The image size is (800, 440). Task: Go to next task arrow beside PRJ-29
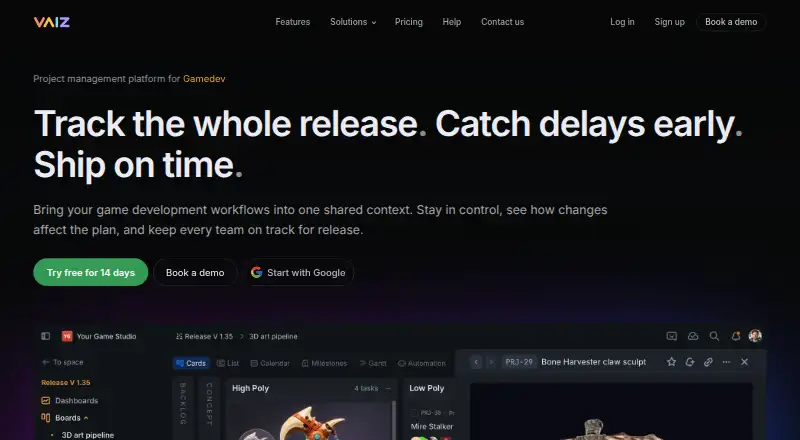(491, 362)
